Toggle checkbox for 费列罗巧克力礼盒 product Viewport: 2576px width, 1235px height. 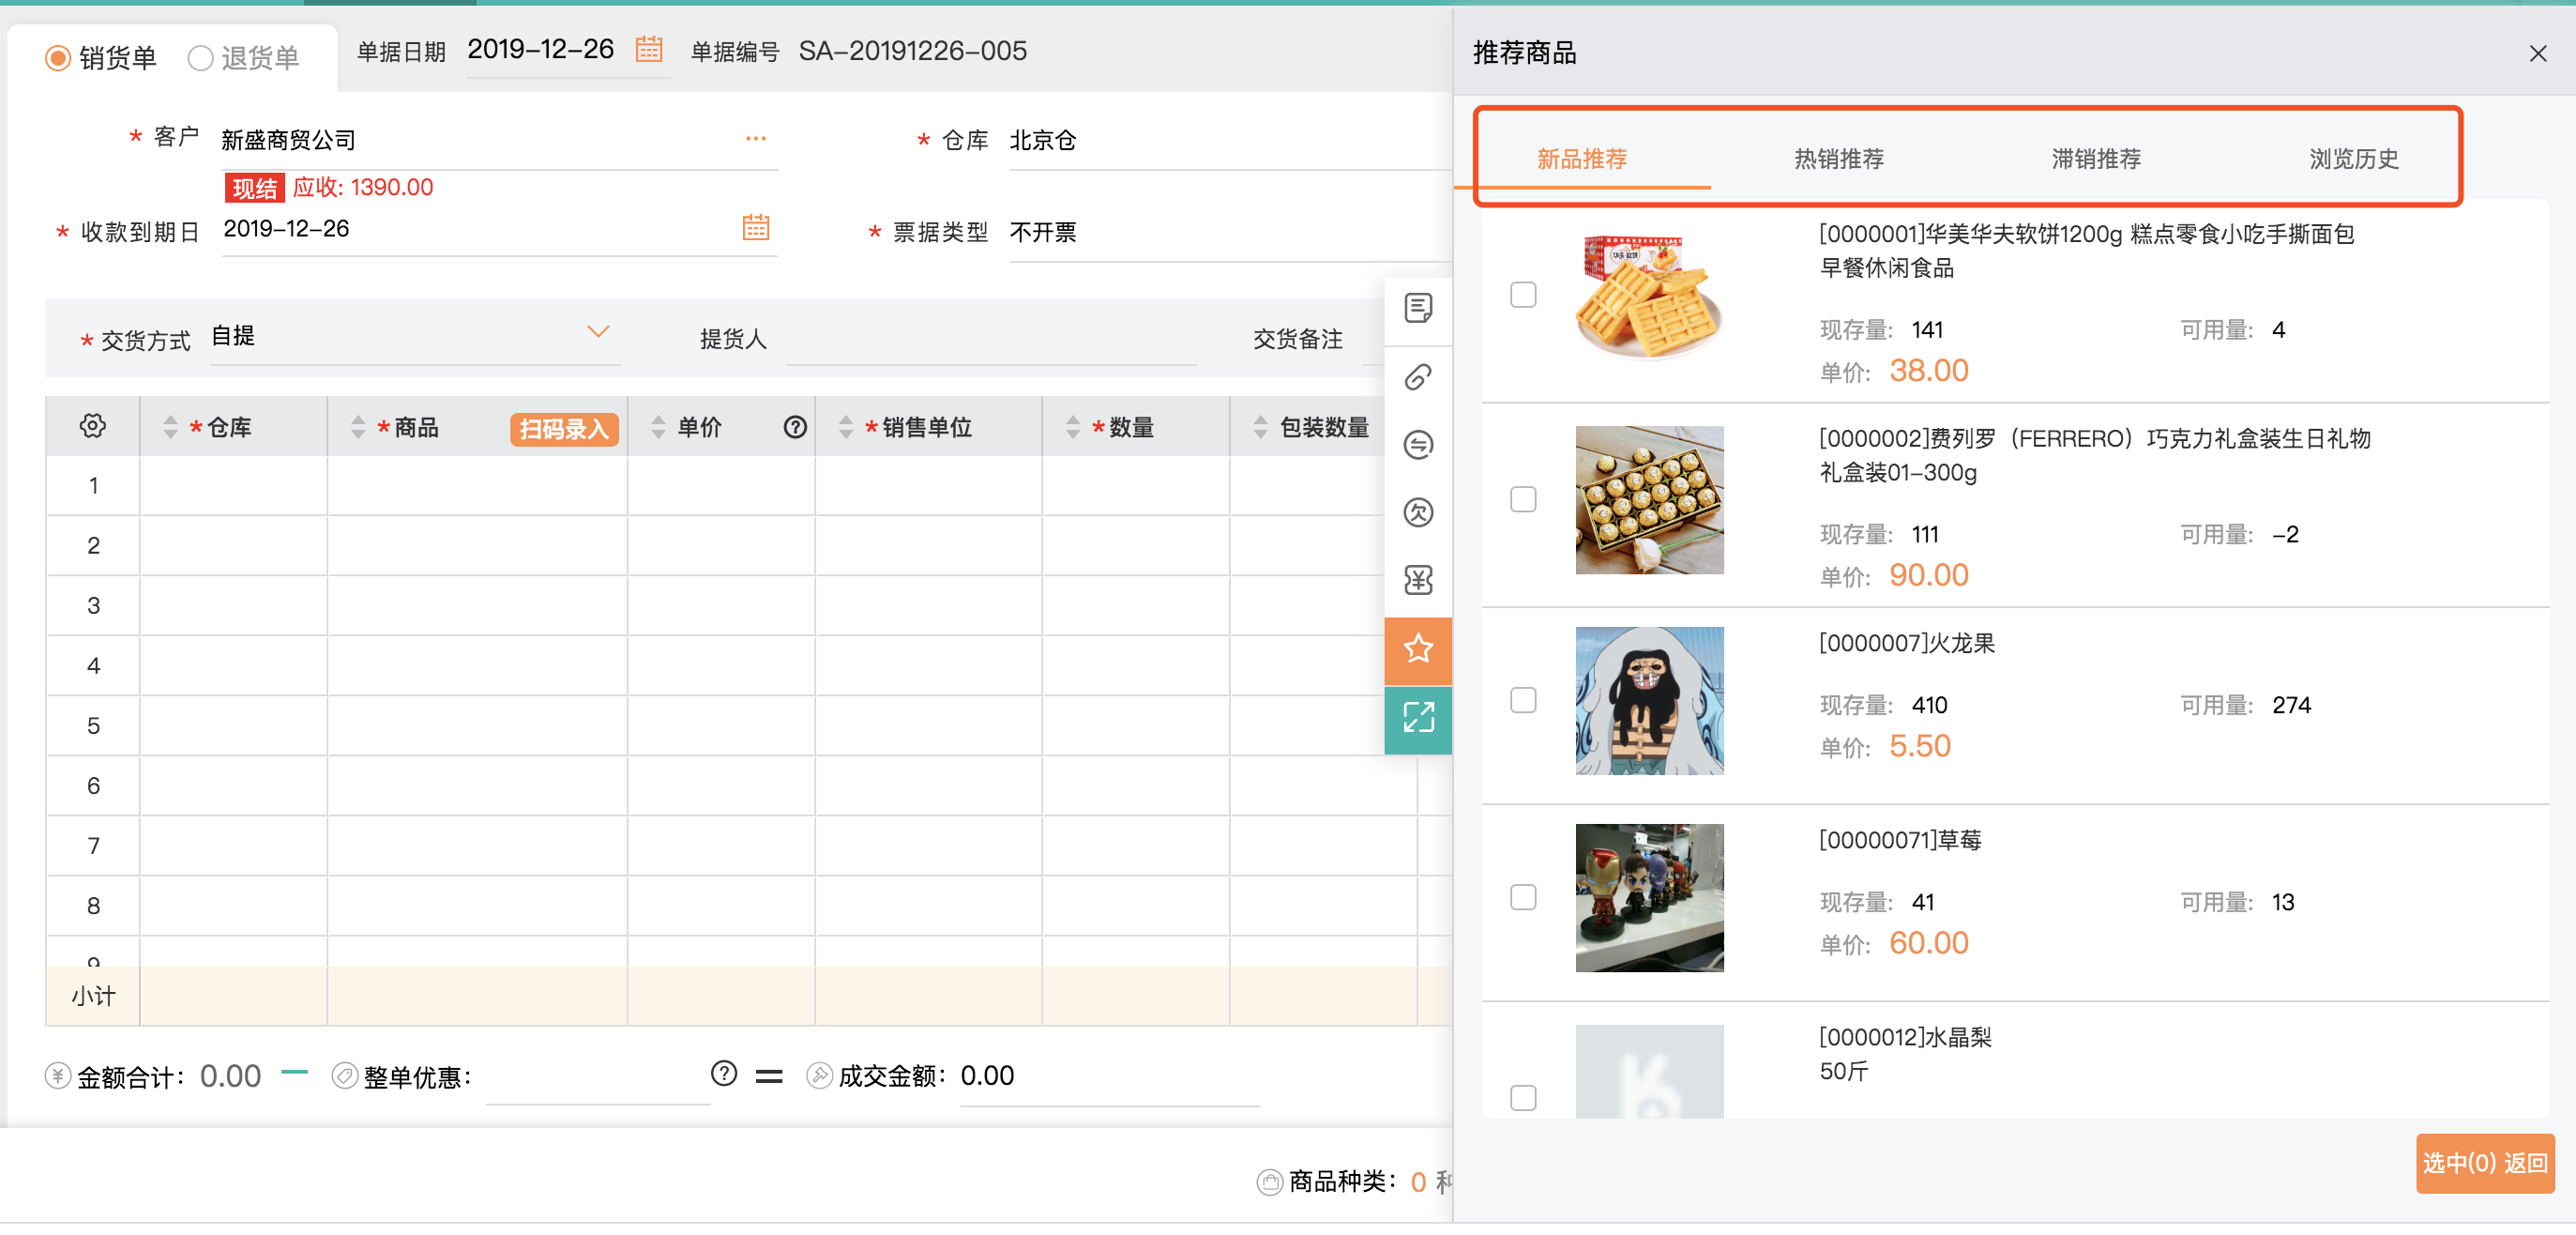[1523, 500]
